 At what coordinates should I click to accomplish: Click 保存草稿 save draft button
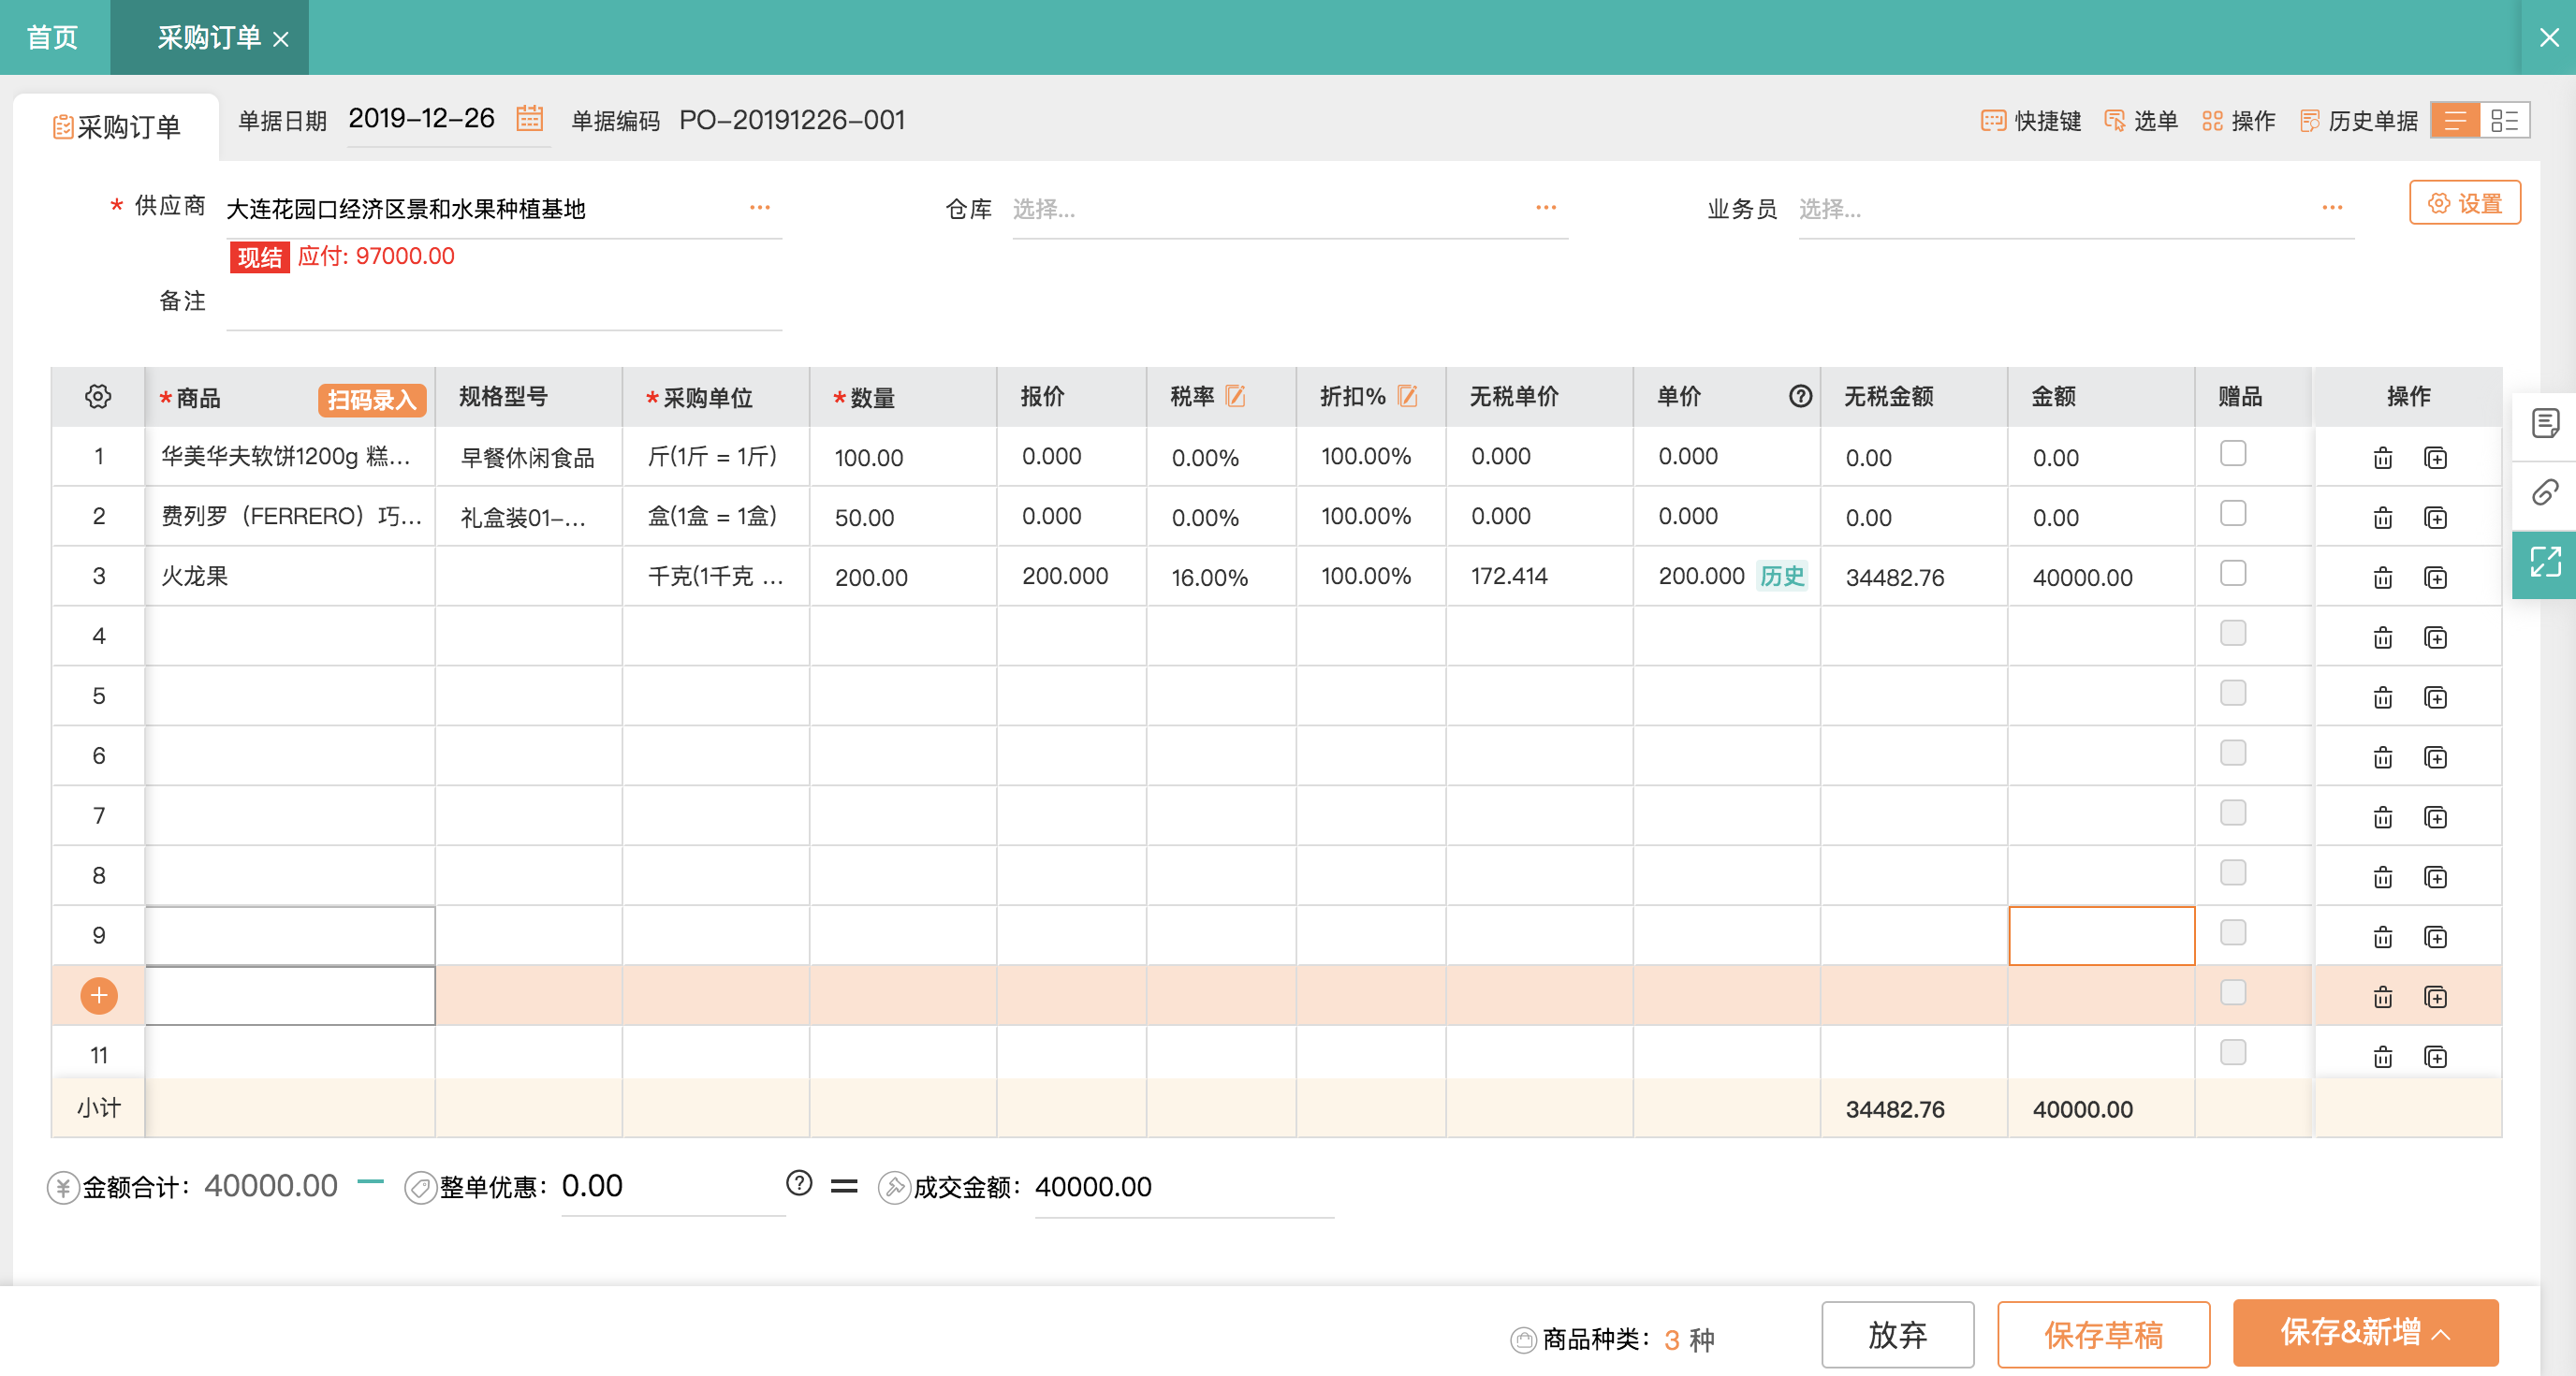point(2099,1330)
